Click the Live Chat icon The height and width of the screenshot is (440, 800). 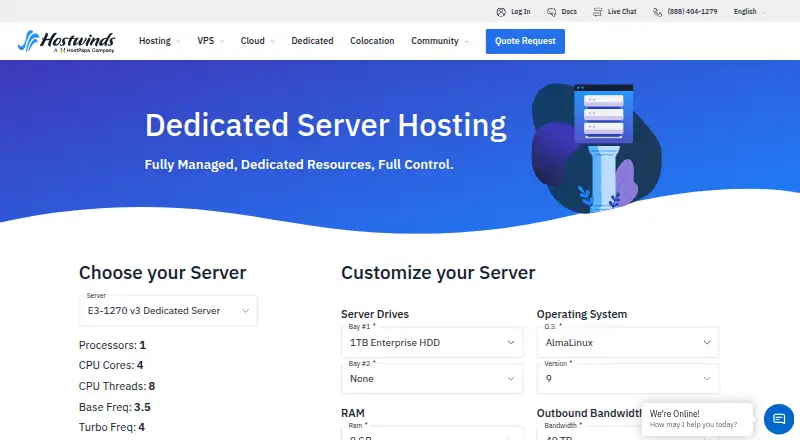(597, 12)
